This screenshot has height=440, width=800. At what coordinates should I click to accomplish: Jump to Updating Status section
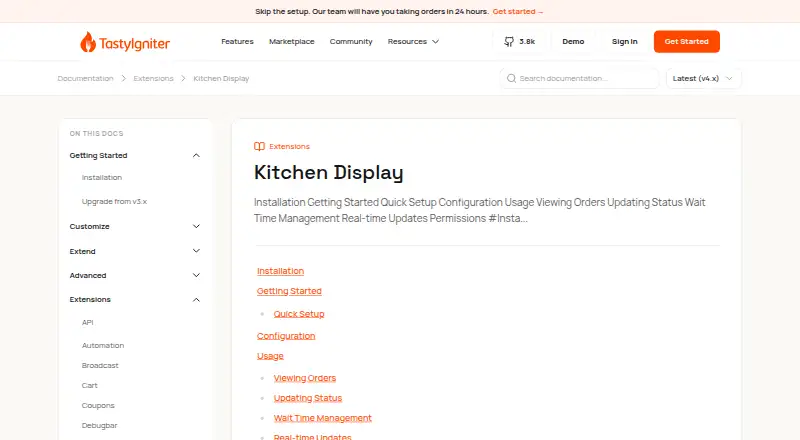tap(308, 398)
